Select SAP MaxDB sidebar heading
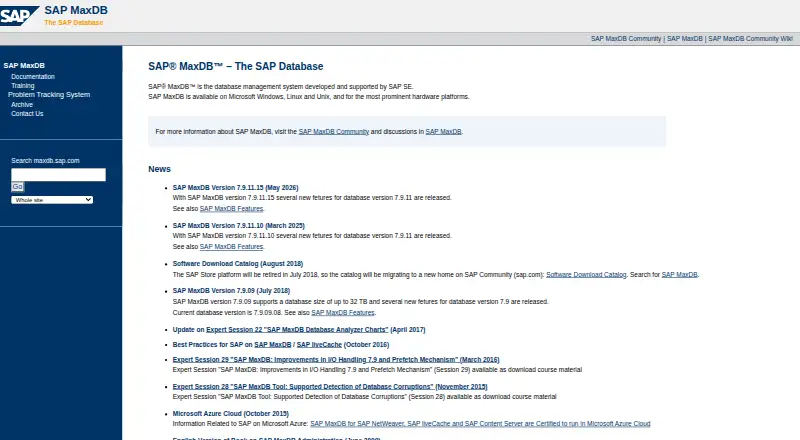The image size is (800, 440). coord(24,65)
